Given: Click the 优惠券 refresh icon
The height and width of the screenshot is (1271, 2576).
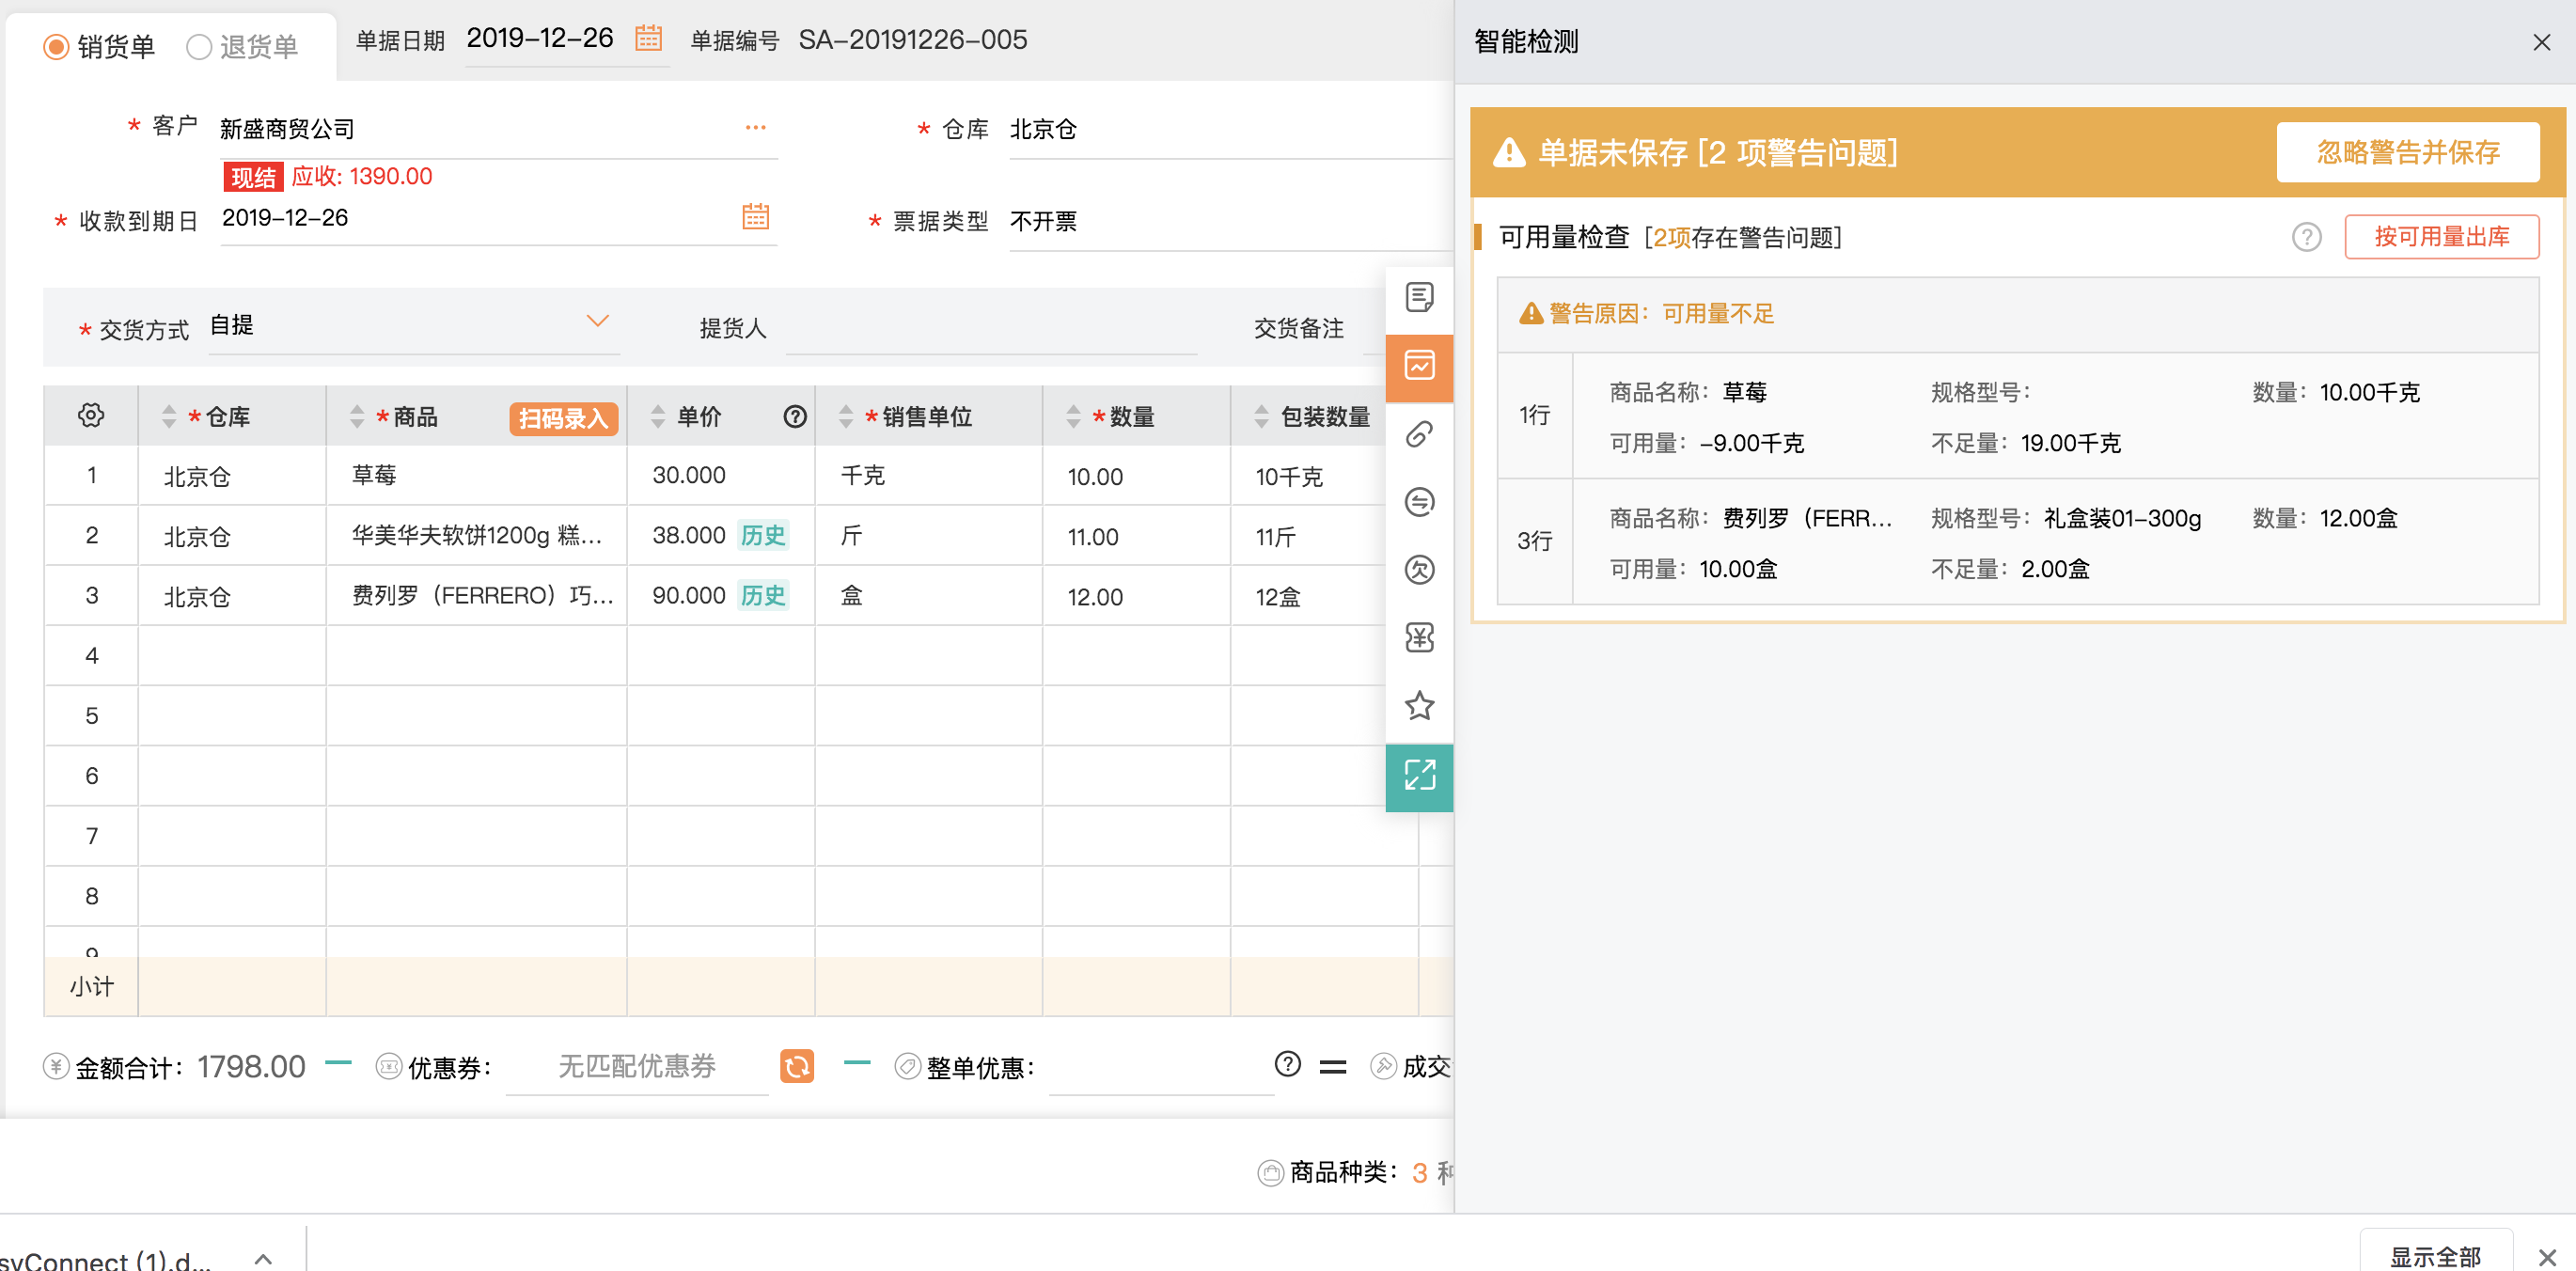Looking at the screenshot, I should 797,1067.
